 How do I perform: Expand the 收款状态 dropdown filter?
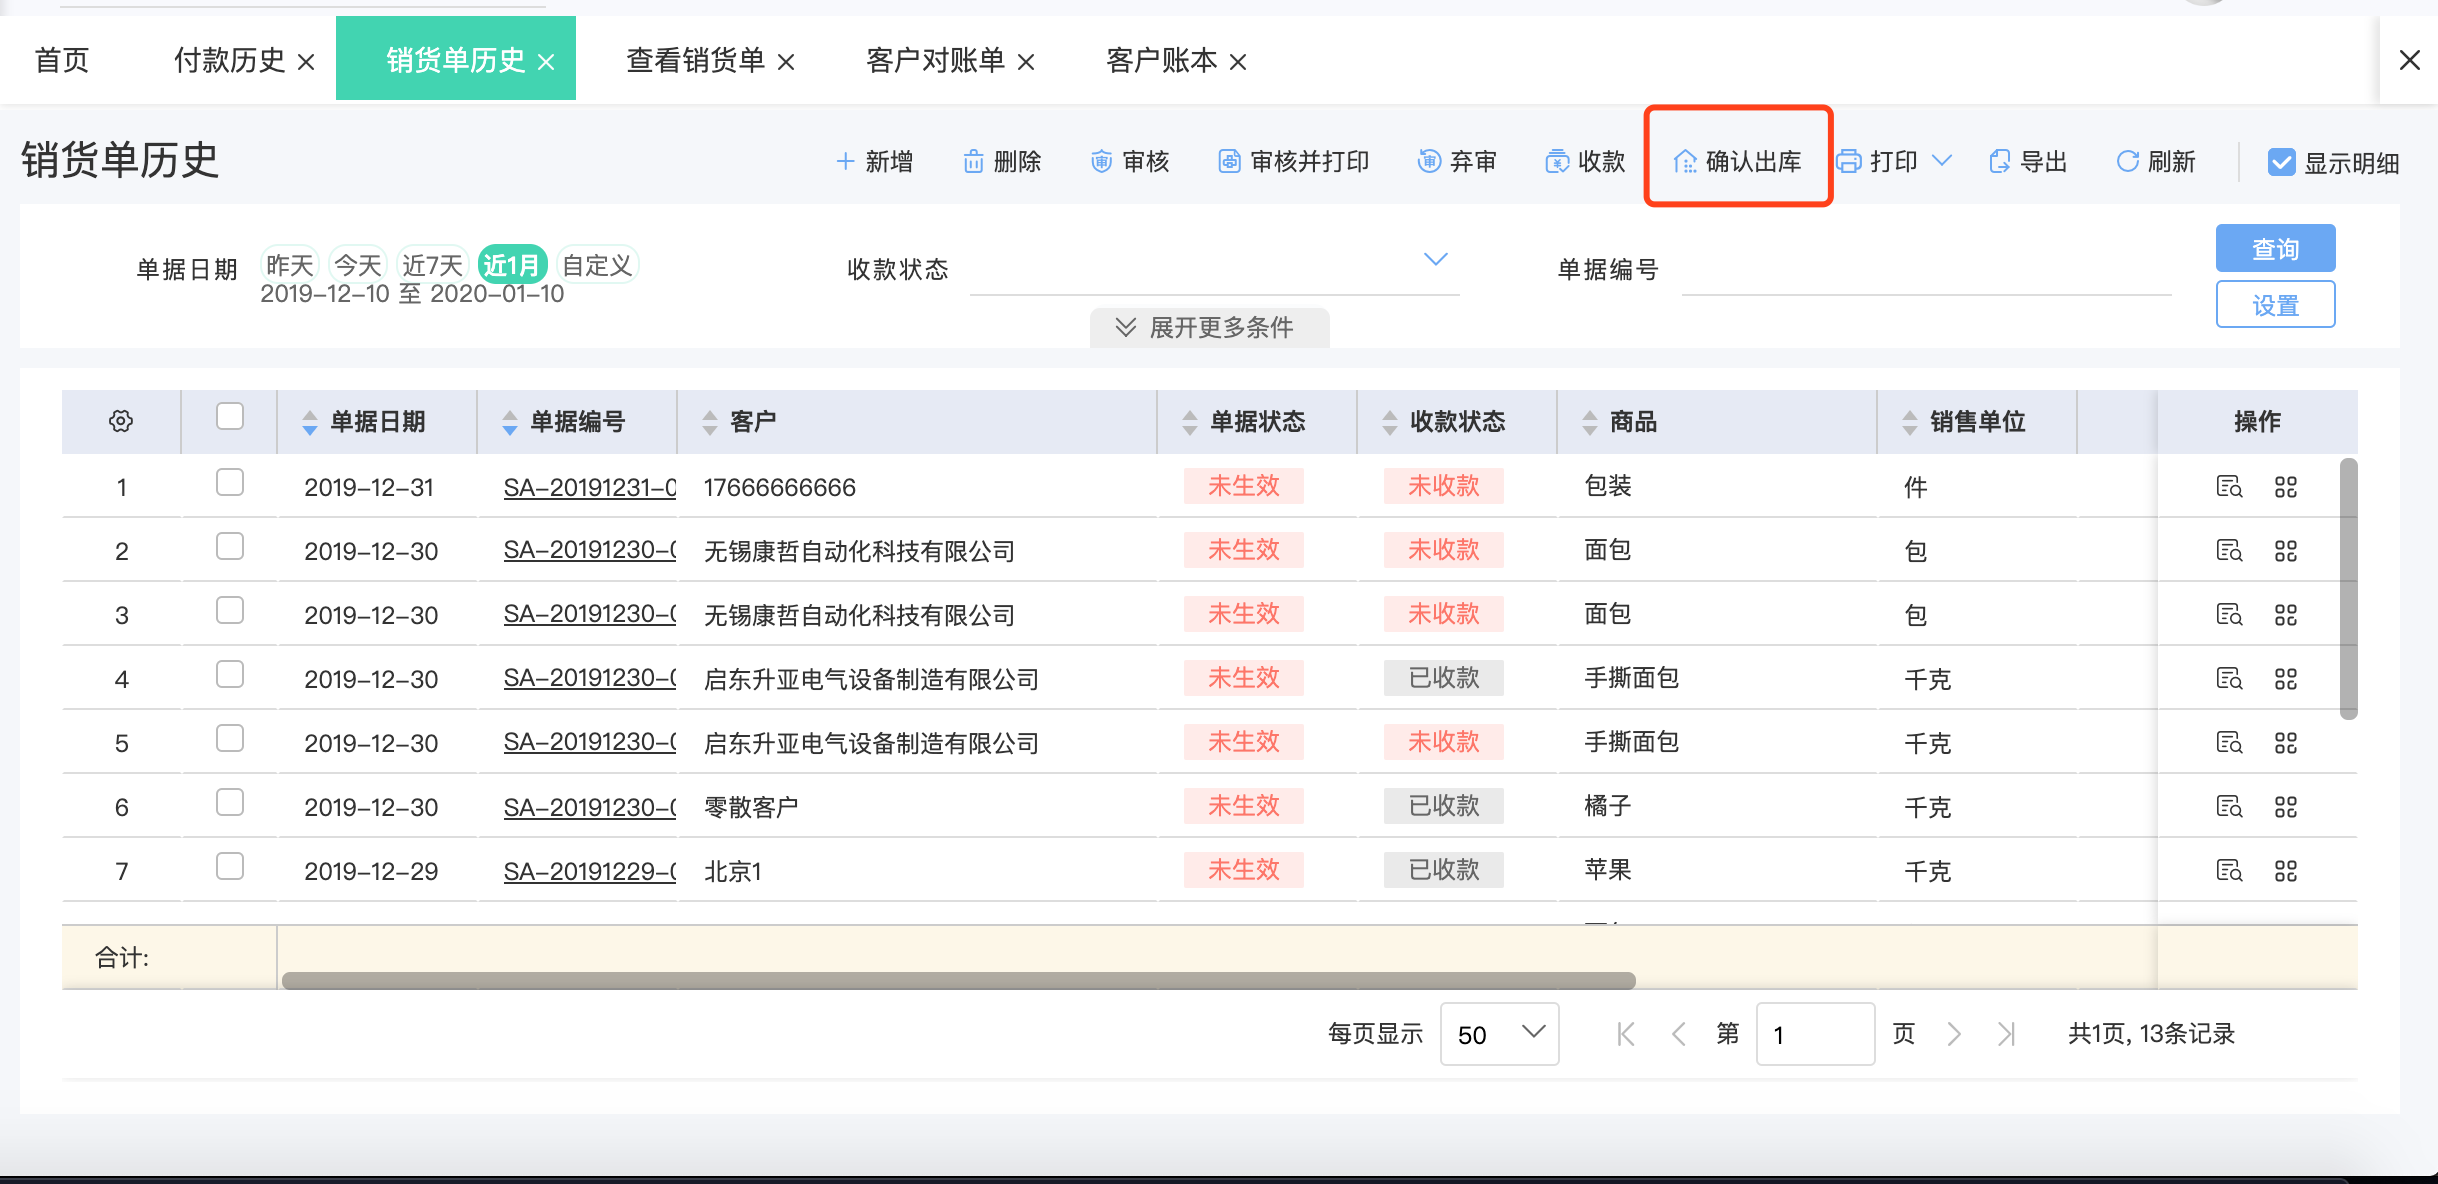pyautogui.click(x=1432, y=260)
